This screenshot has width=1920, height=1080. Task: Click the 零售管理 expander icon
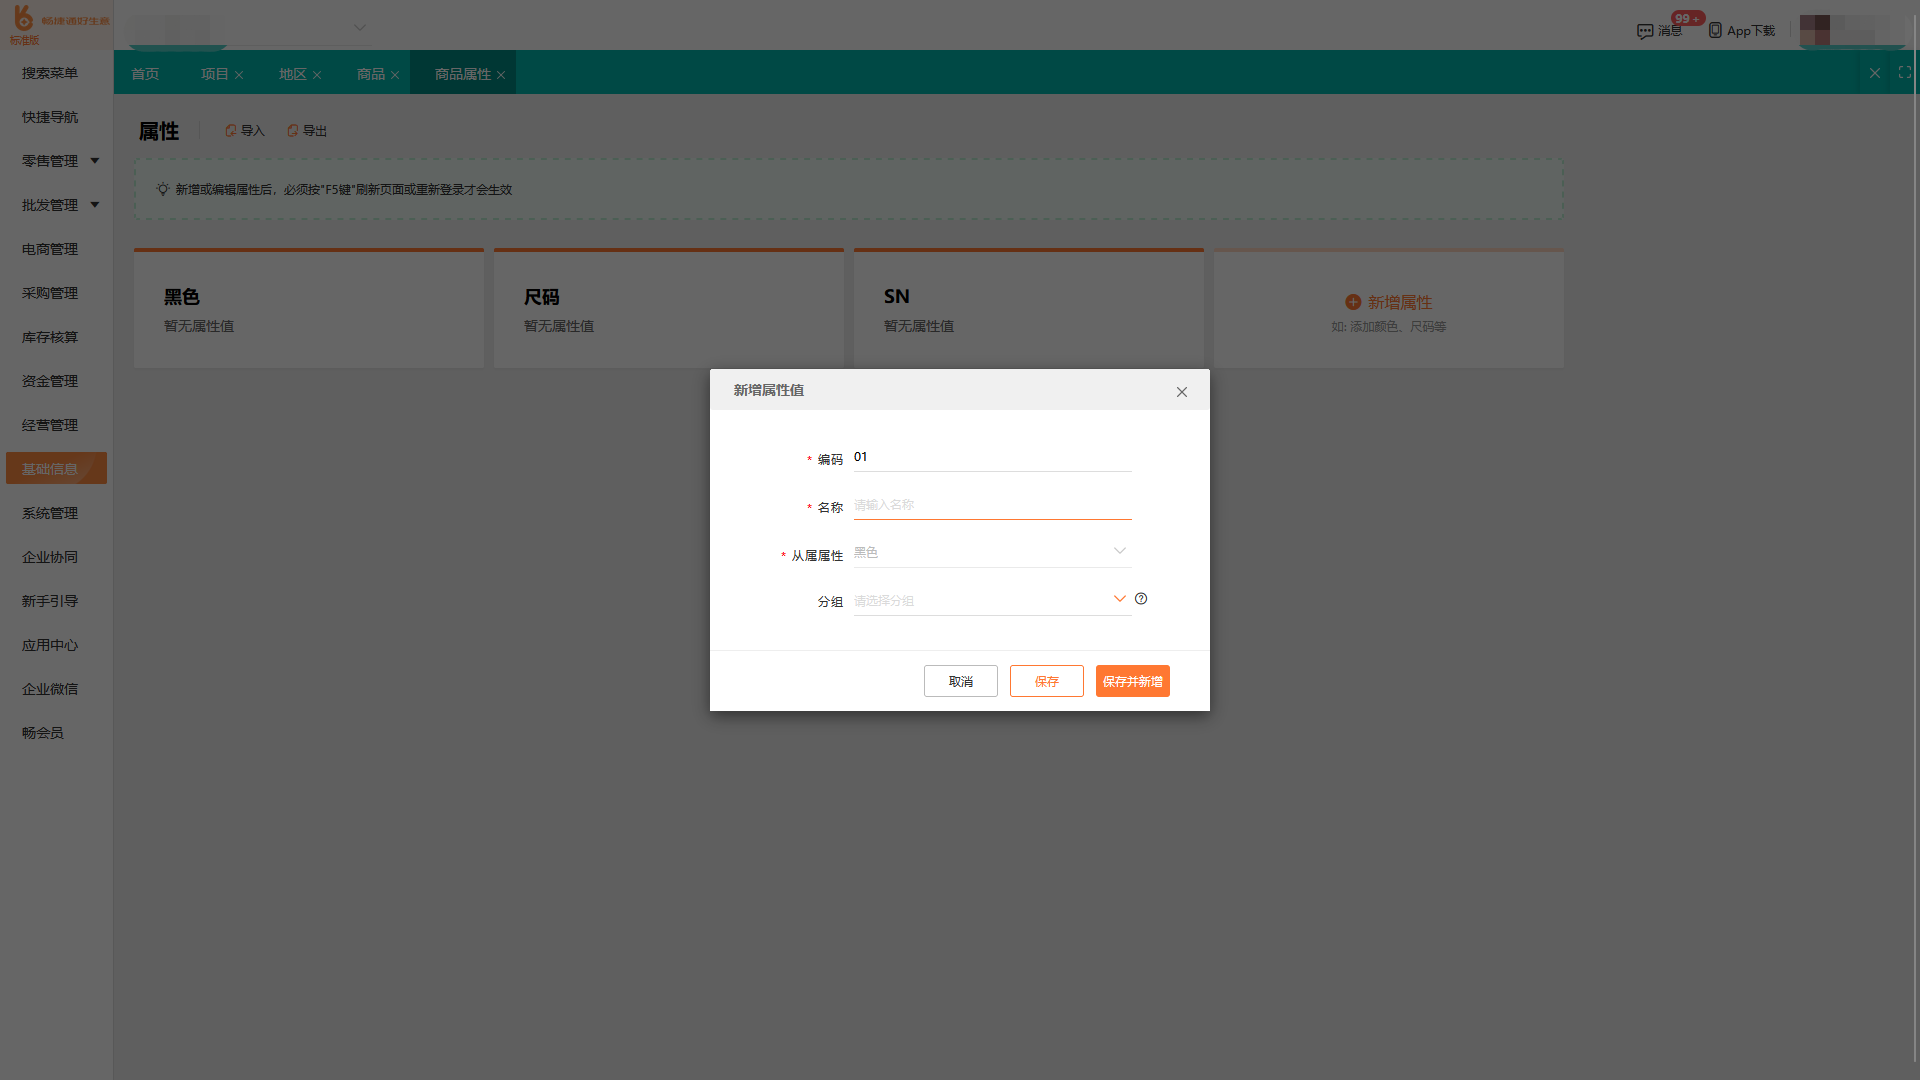pyautogui.click(x=94, y=160)
